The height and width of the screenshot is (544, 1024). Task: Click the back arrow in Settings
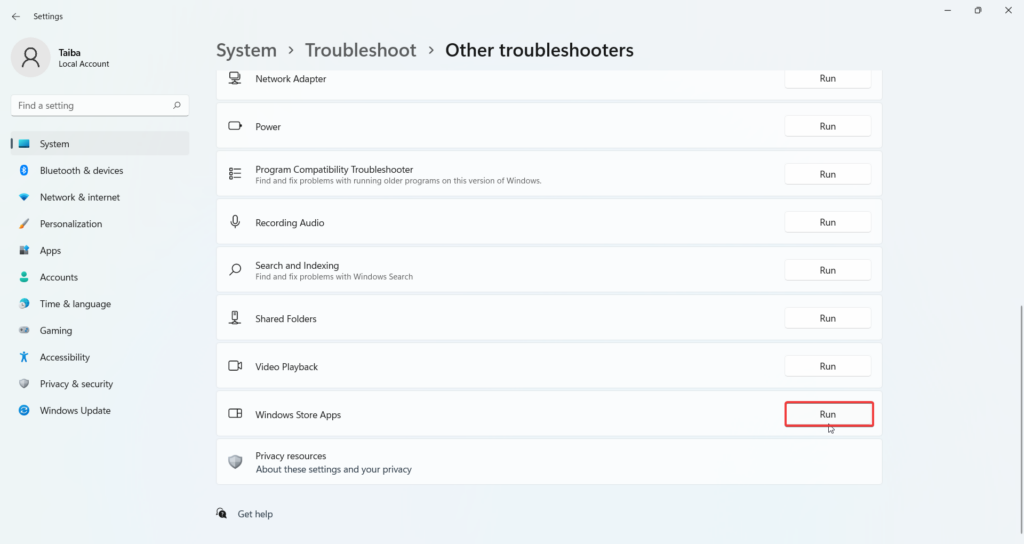(16, 16)
